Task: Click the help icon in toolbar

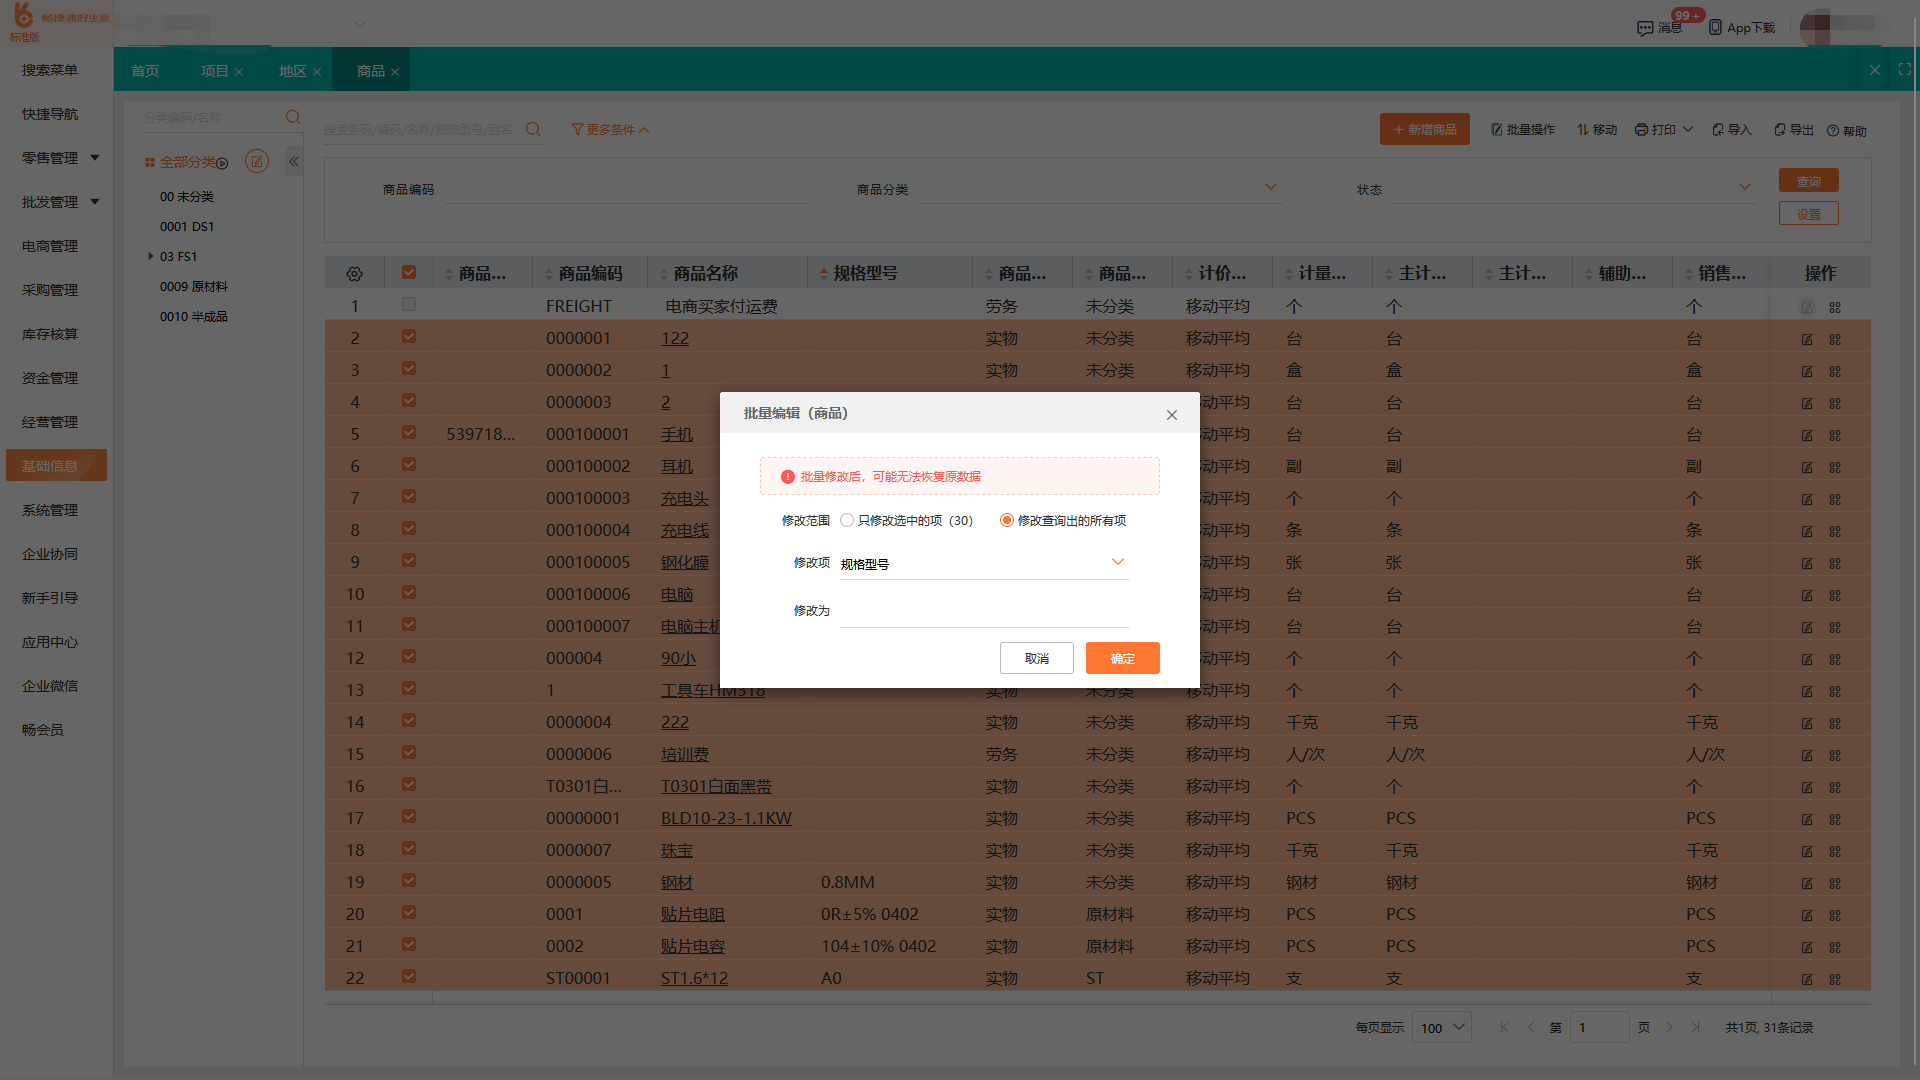Action: [x=1844, y=129]
